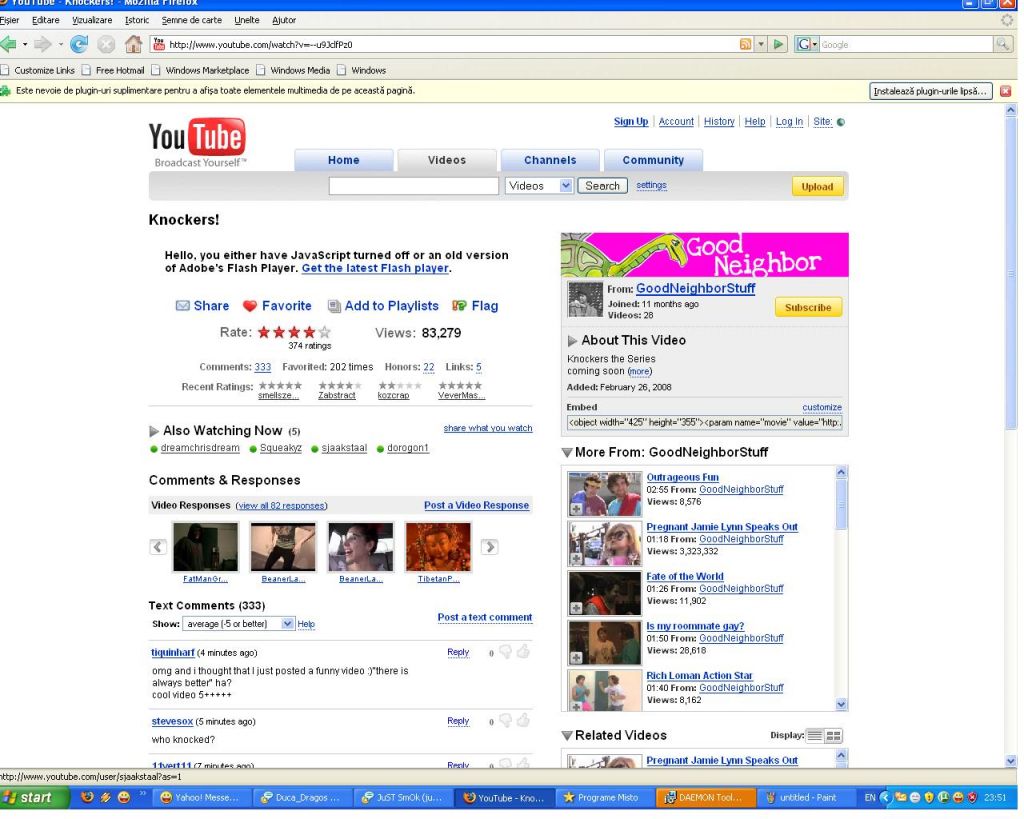
Task: Click the Flag video icon
Action: coord(459,306)
